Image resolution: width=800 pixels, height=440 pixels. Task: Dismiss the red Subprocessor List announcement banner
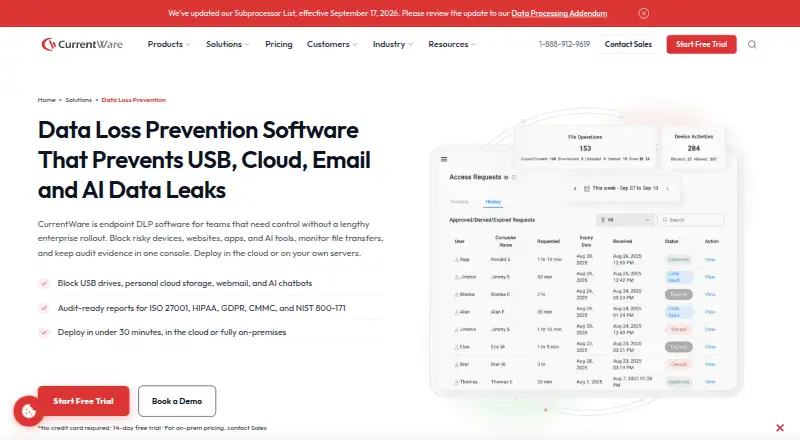pos(644,13)
